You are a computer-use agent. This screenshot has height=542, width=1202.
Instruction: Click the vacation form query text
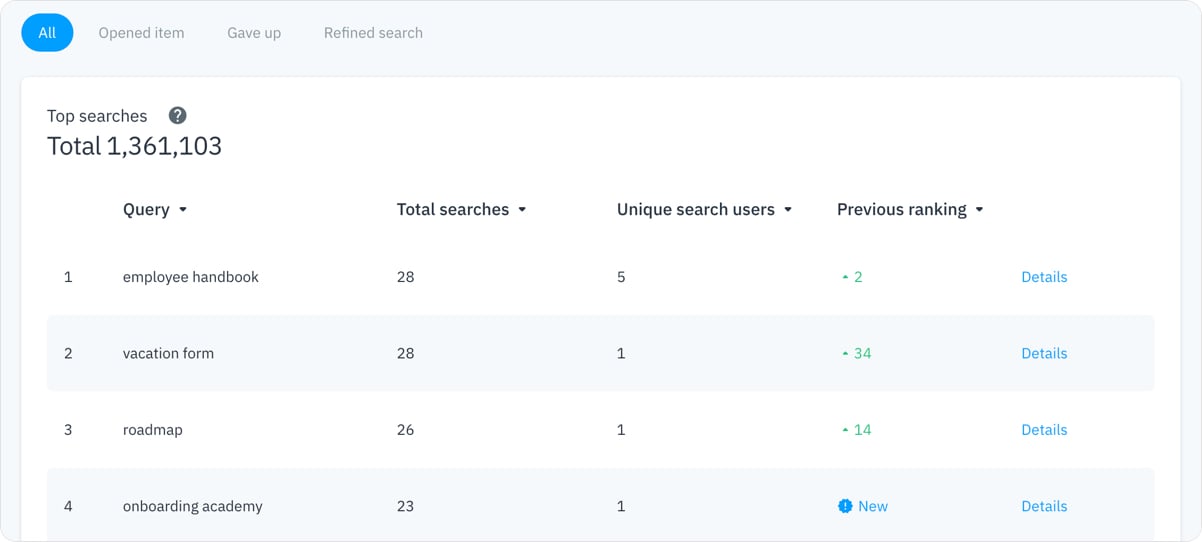point(168,353)
